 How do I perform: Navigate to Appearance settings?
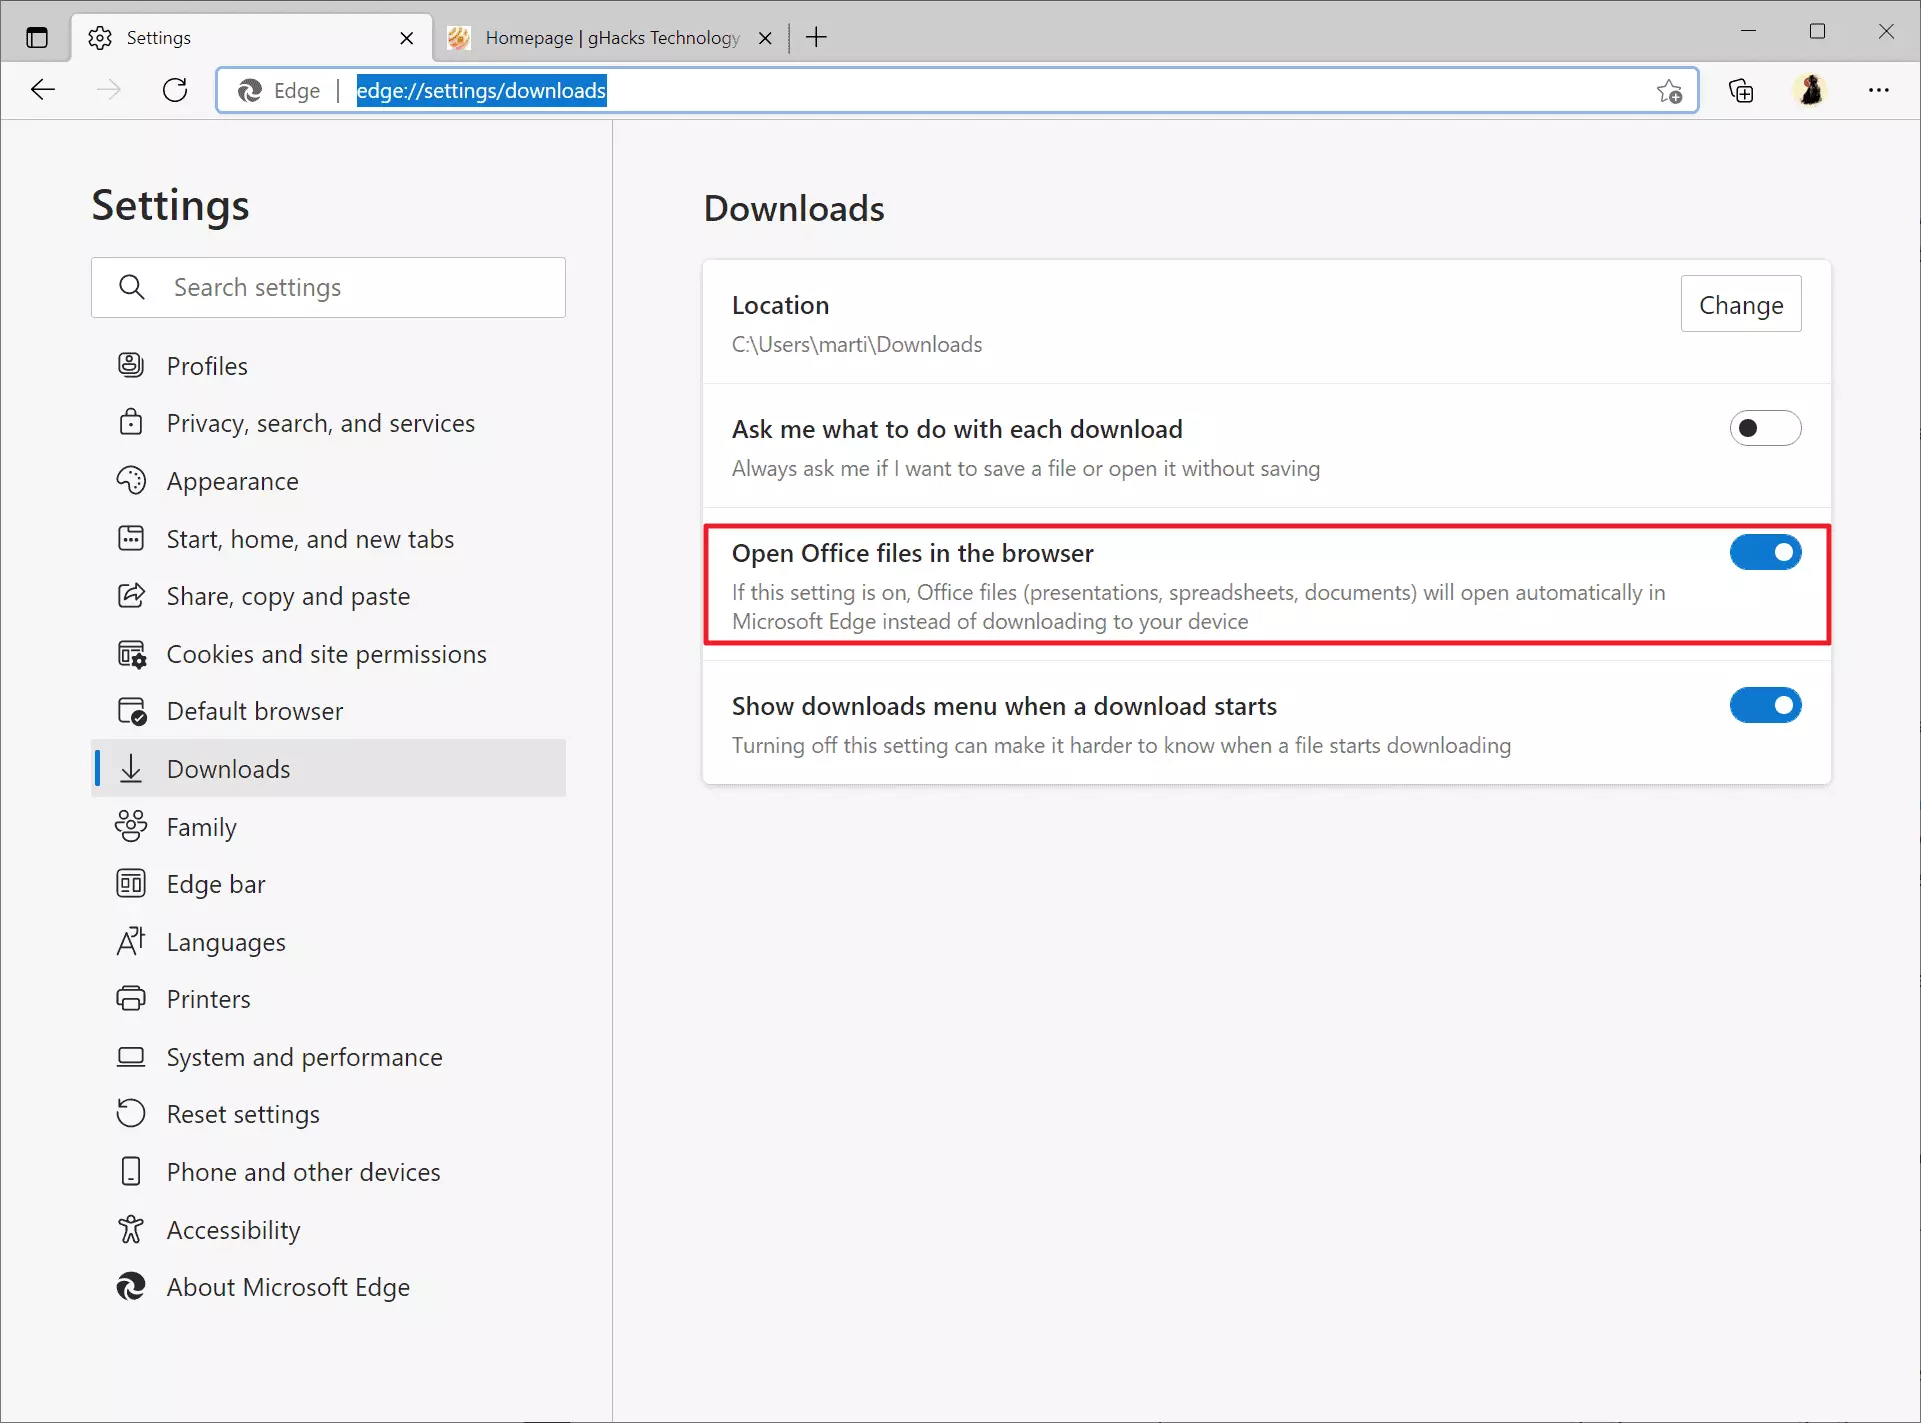[x=232, y=480]
